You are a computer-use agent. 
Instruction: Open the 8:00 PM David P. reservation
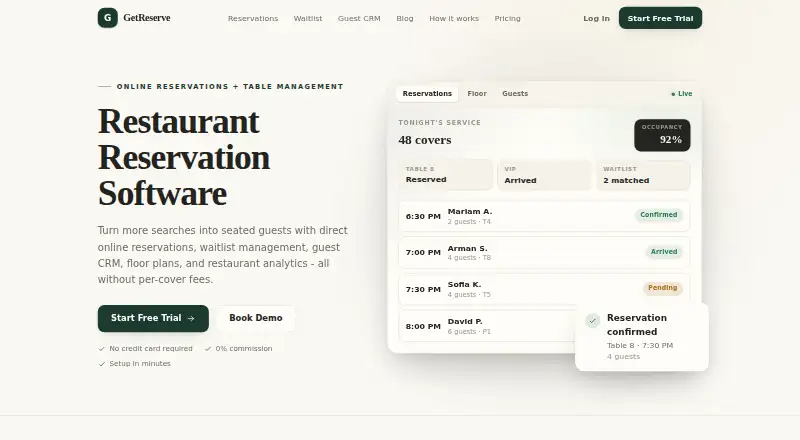pos(487,326)
